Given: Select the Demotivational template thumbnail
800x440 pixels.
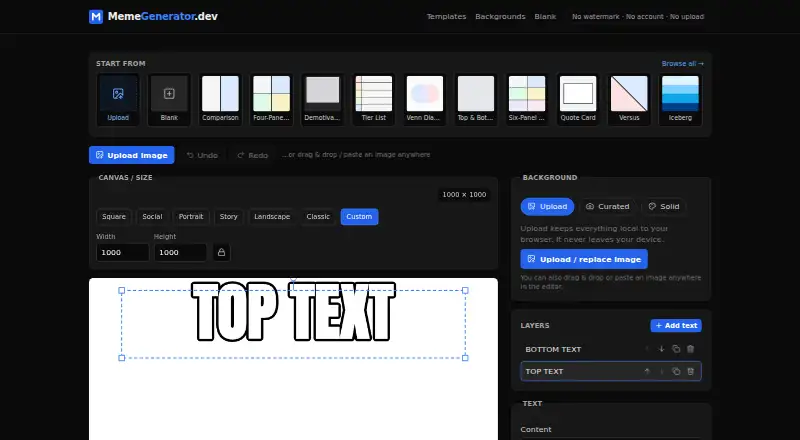Looking at the screenshot, I should pyautogui.click(x=322, y=100).
